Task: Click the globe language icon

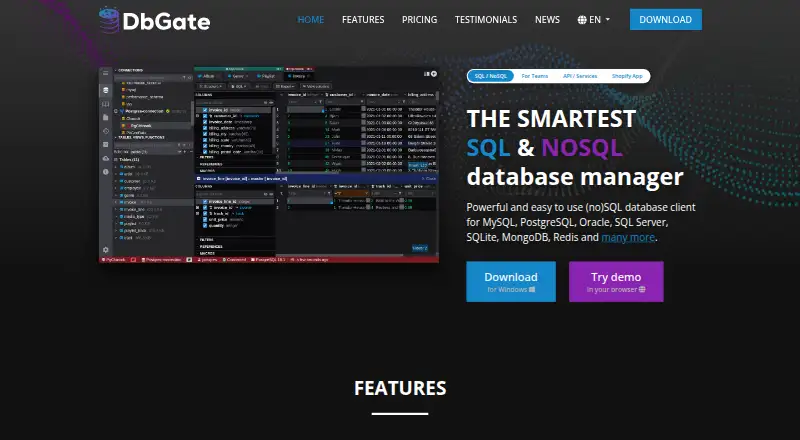Action: click(x=582, y=20)
